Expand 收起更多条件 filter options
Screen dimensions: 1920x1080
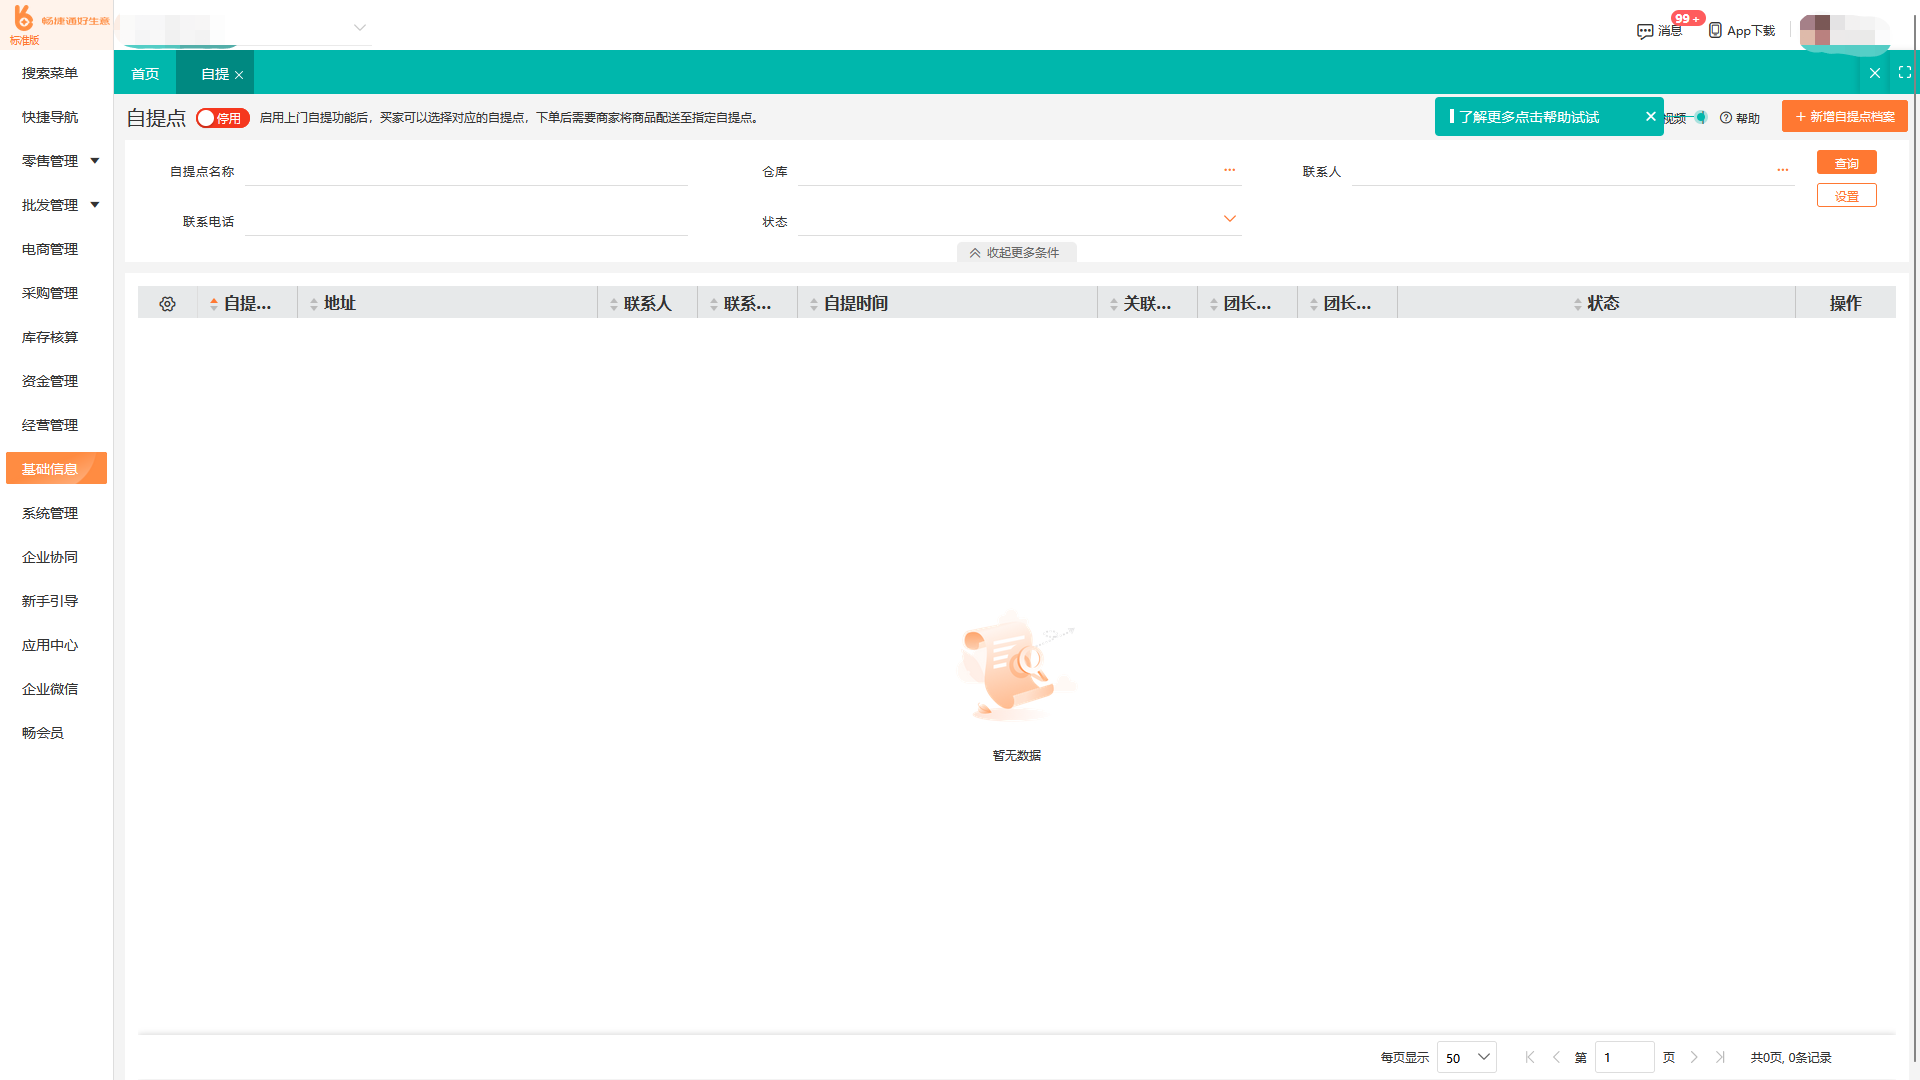pos(1014,252)
